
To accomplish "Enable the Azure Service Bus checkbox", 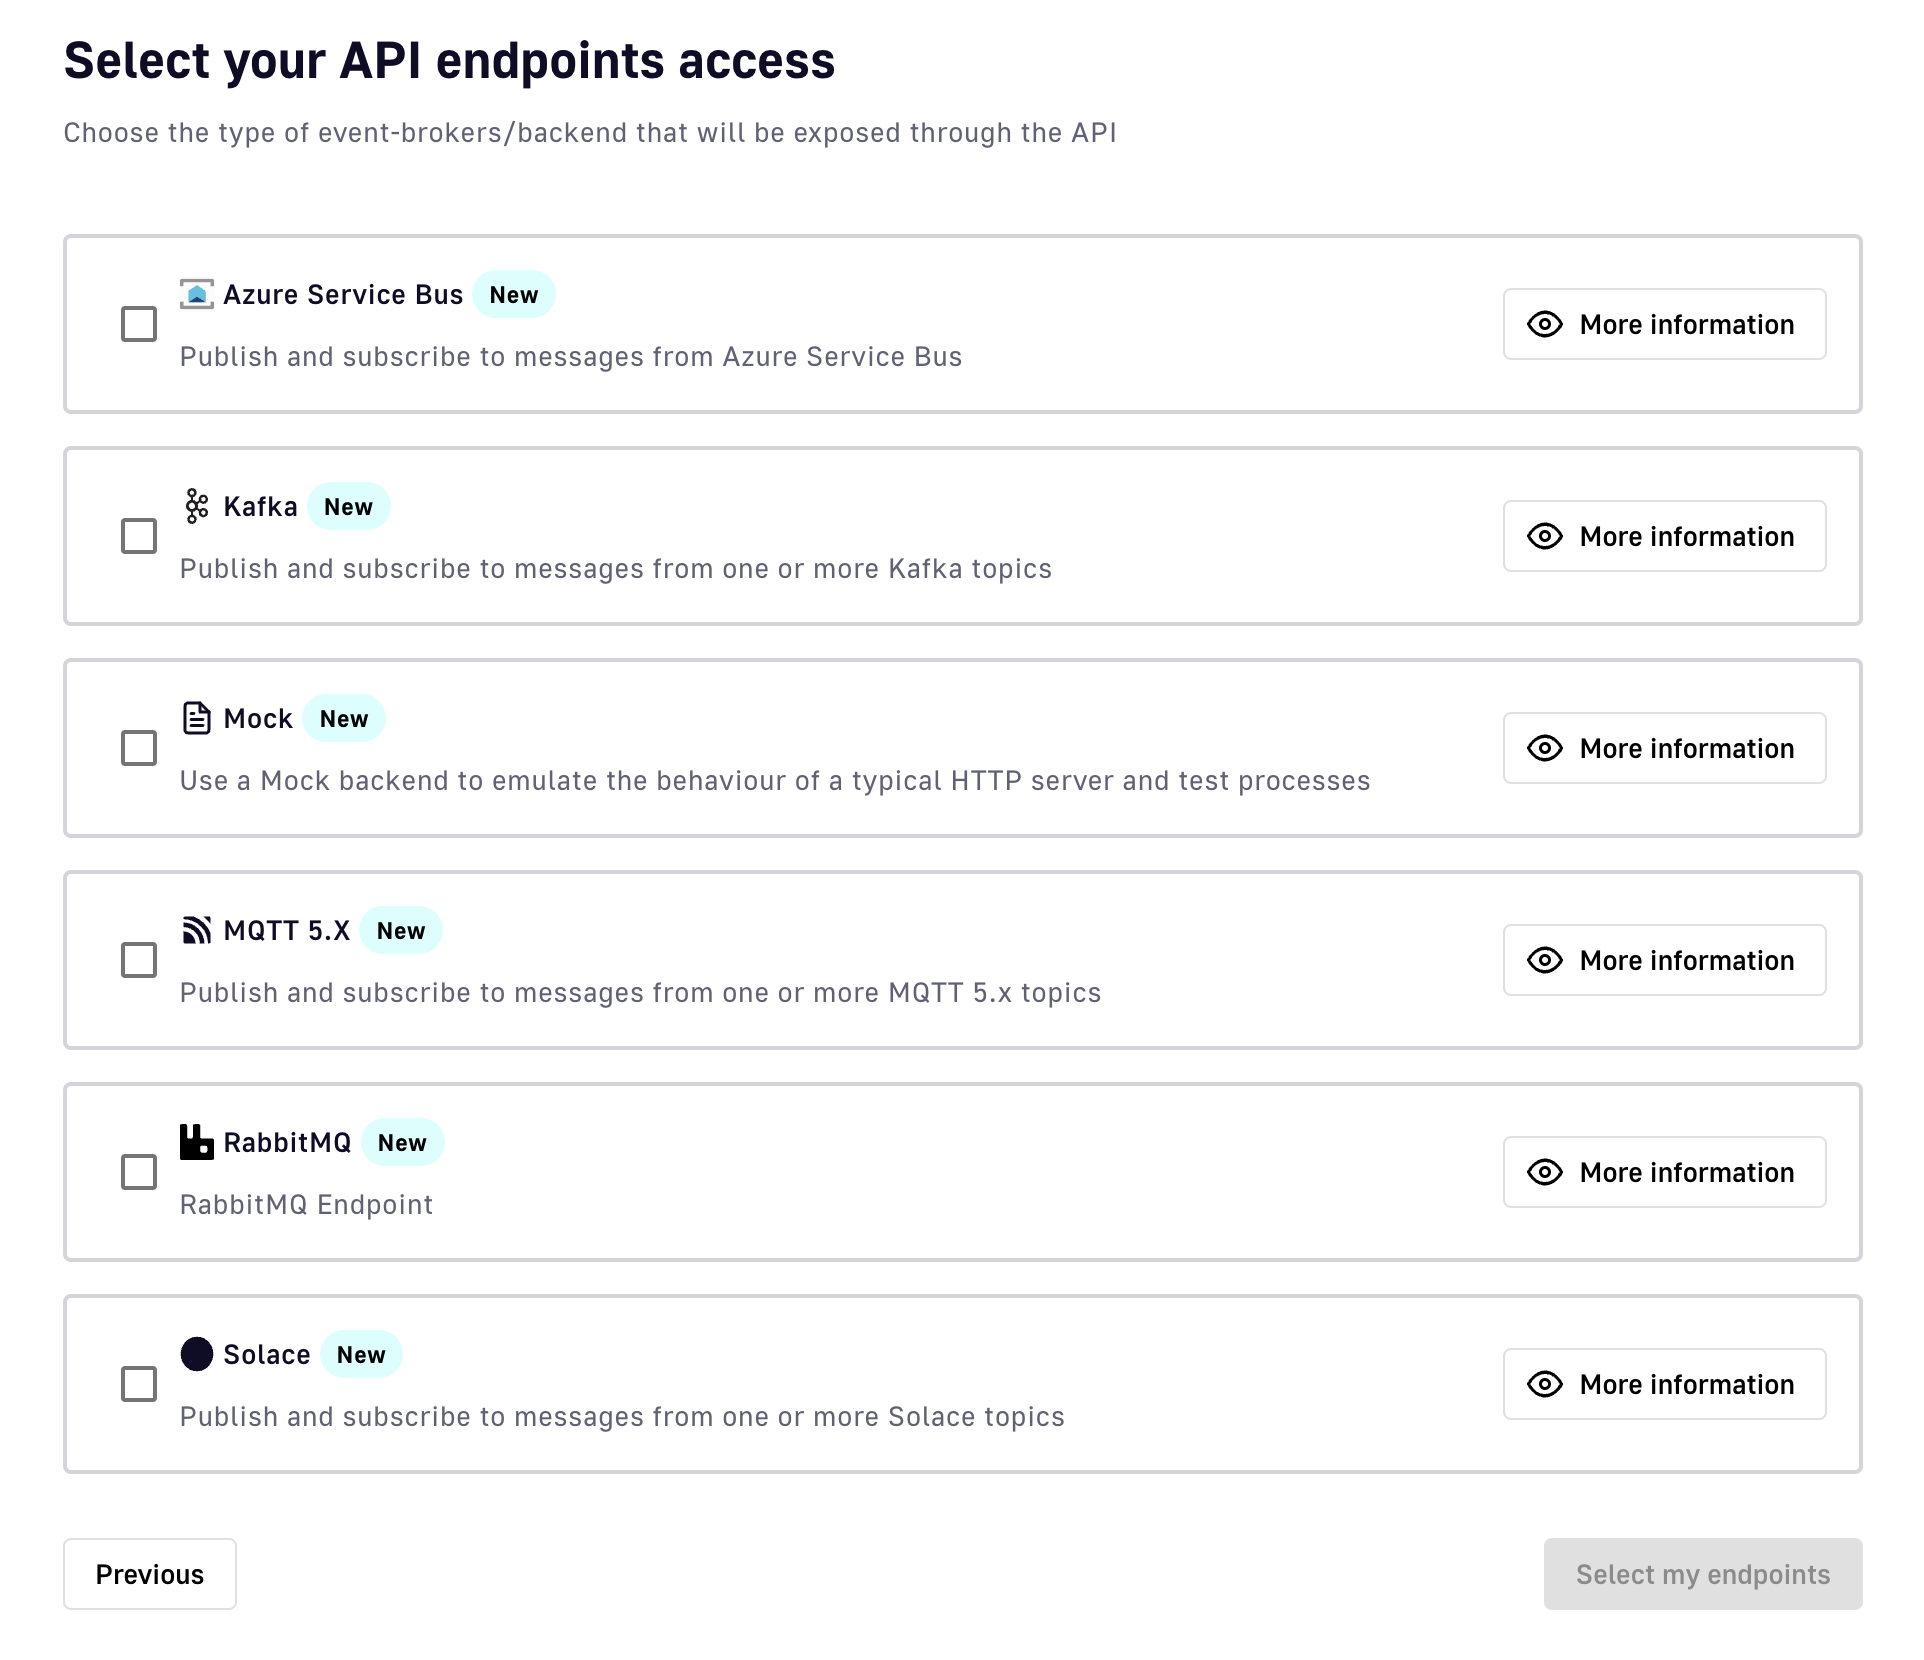I will click(x=138, y=324).
